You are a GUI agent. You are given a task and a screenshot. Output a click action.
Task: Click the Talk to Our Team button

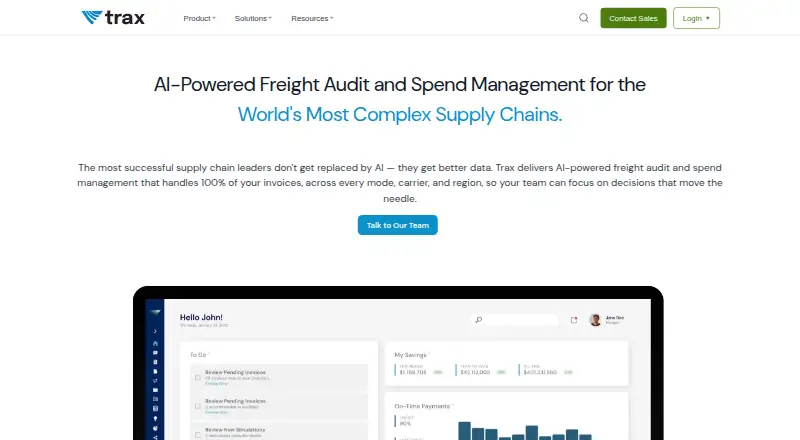(x=397, y=225)
